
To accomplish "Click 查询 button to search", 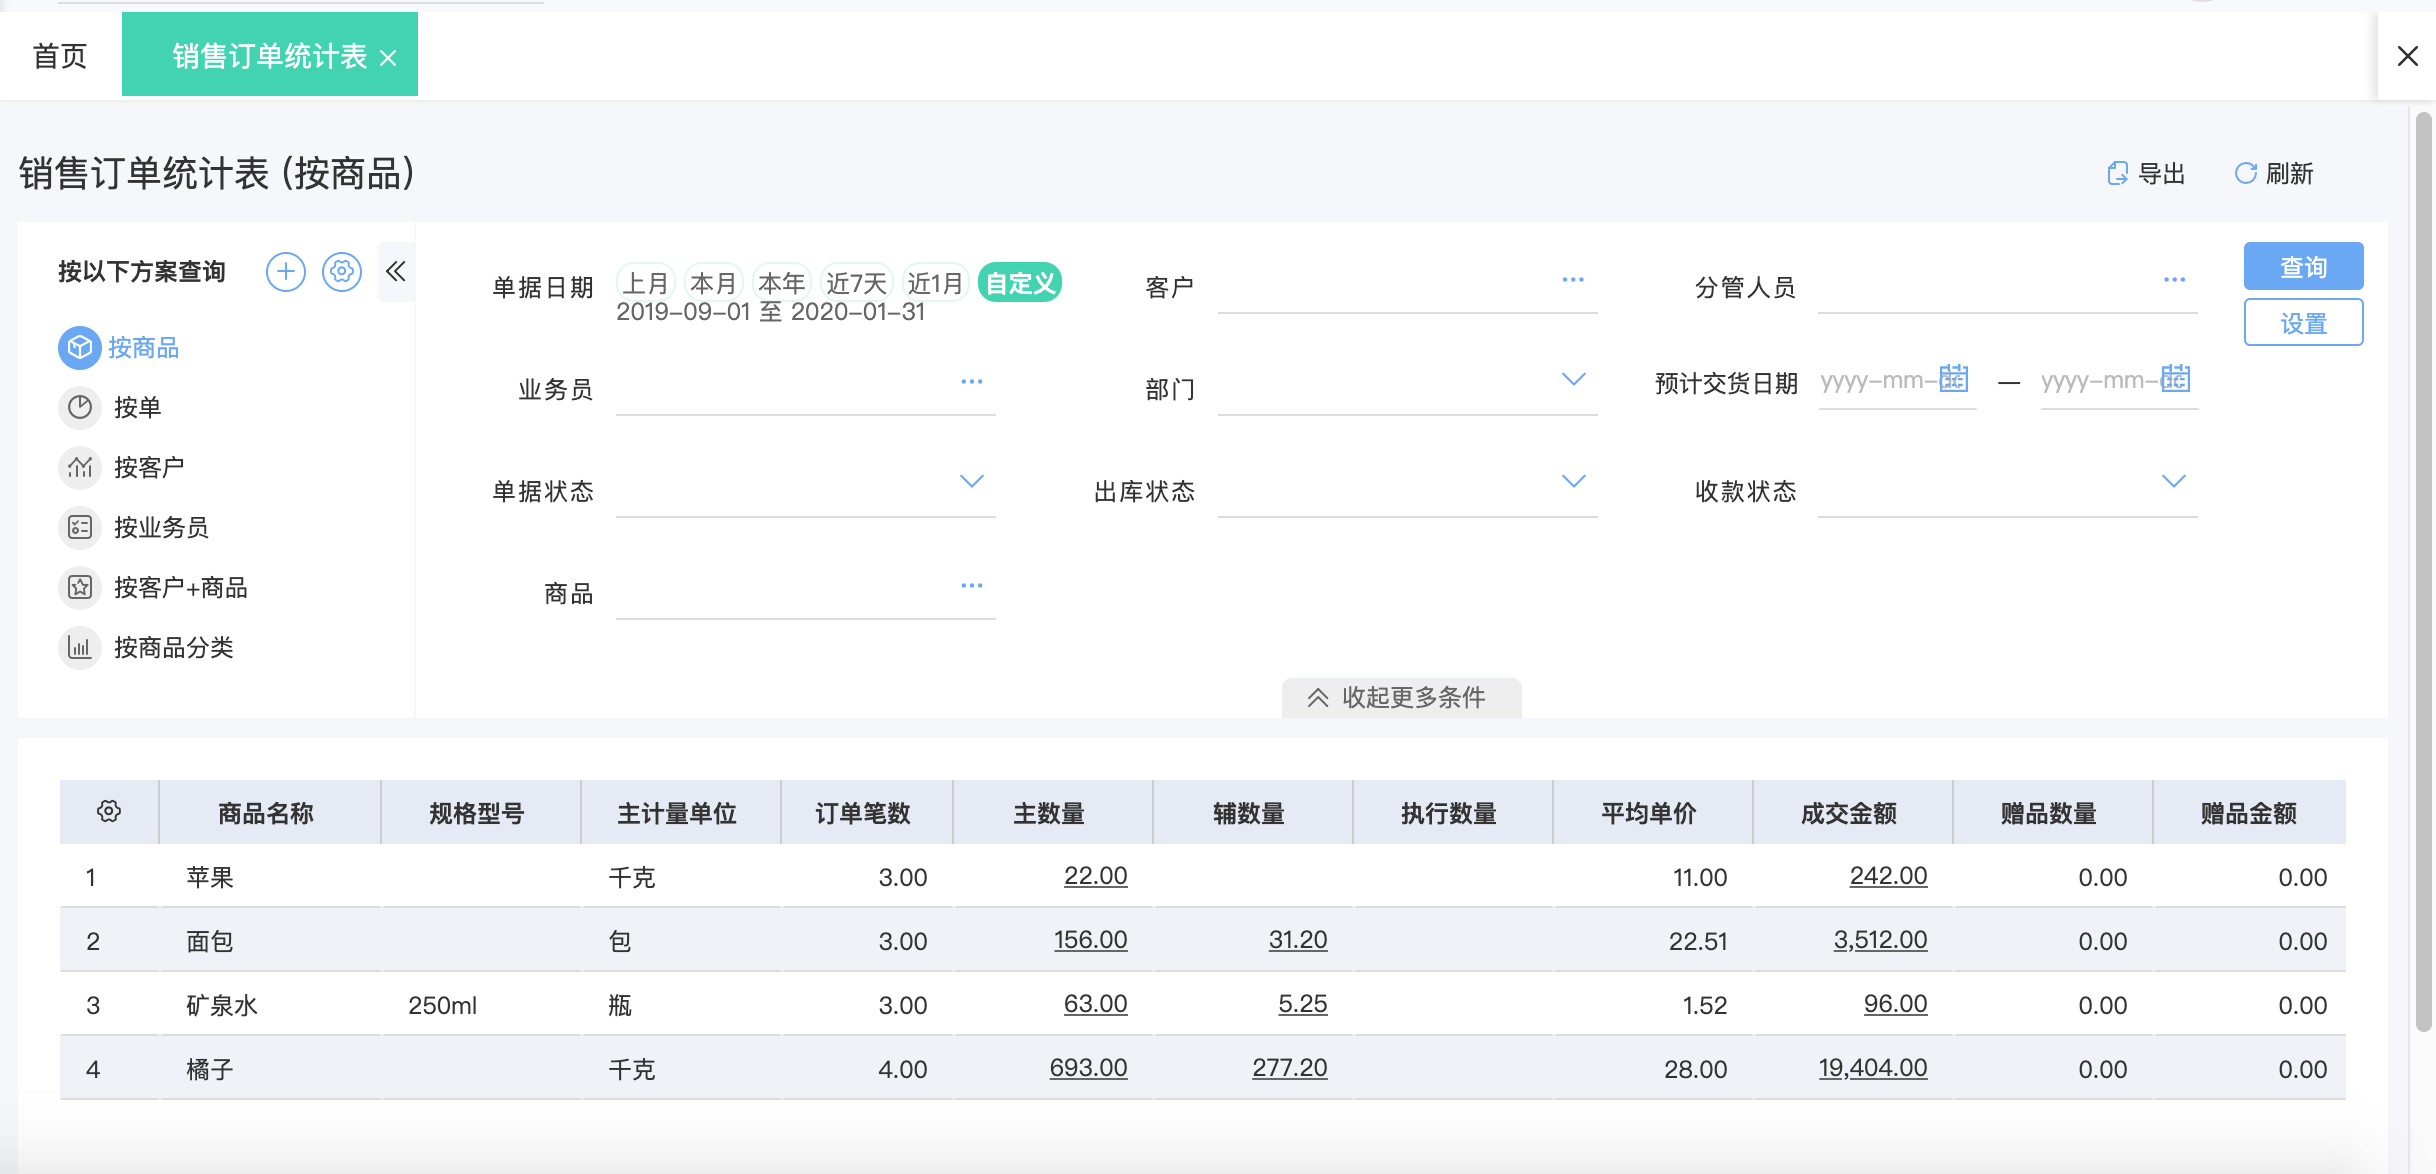I will pyautogui.click(x=2306, y=267).
